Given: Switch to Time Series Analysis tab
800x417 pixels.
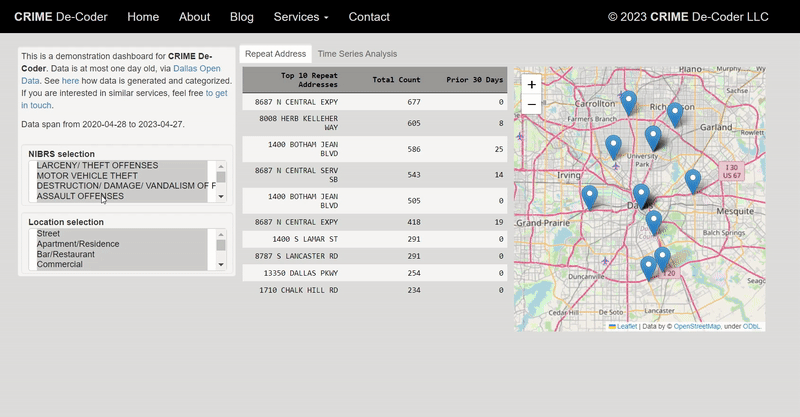Looking at the screenshot, I should coord(357,53).
